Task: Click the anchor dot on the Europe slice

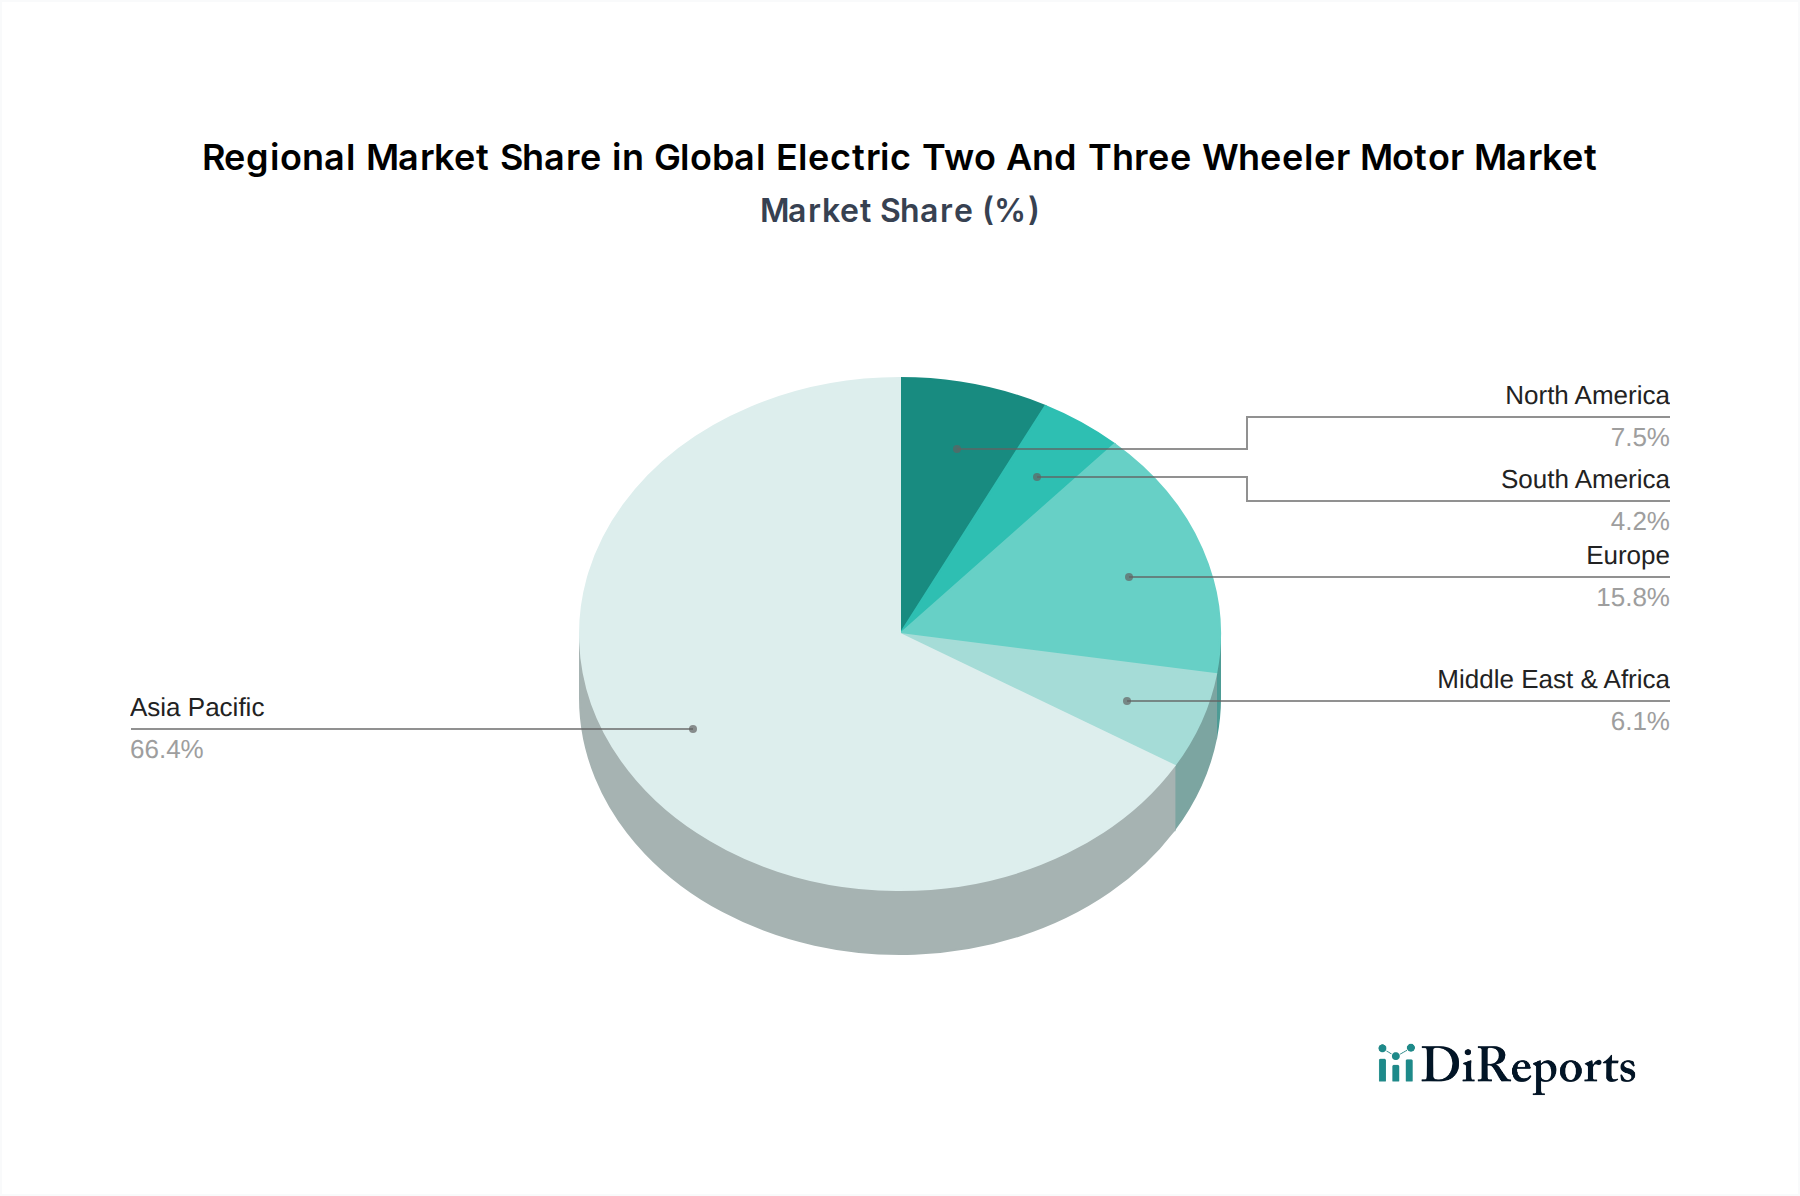Action: pyautogui.click(x=1130, y=576)
